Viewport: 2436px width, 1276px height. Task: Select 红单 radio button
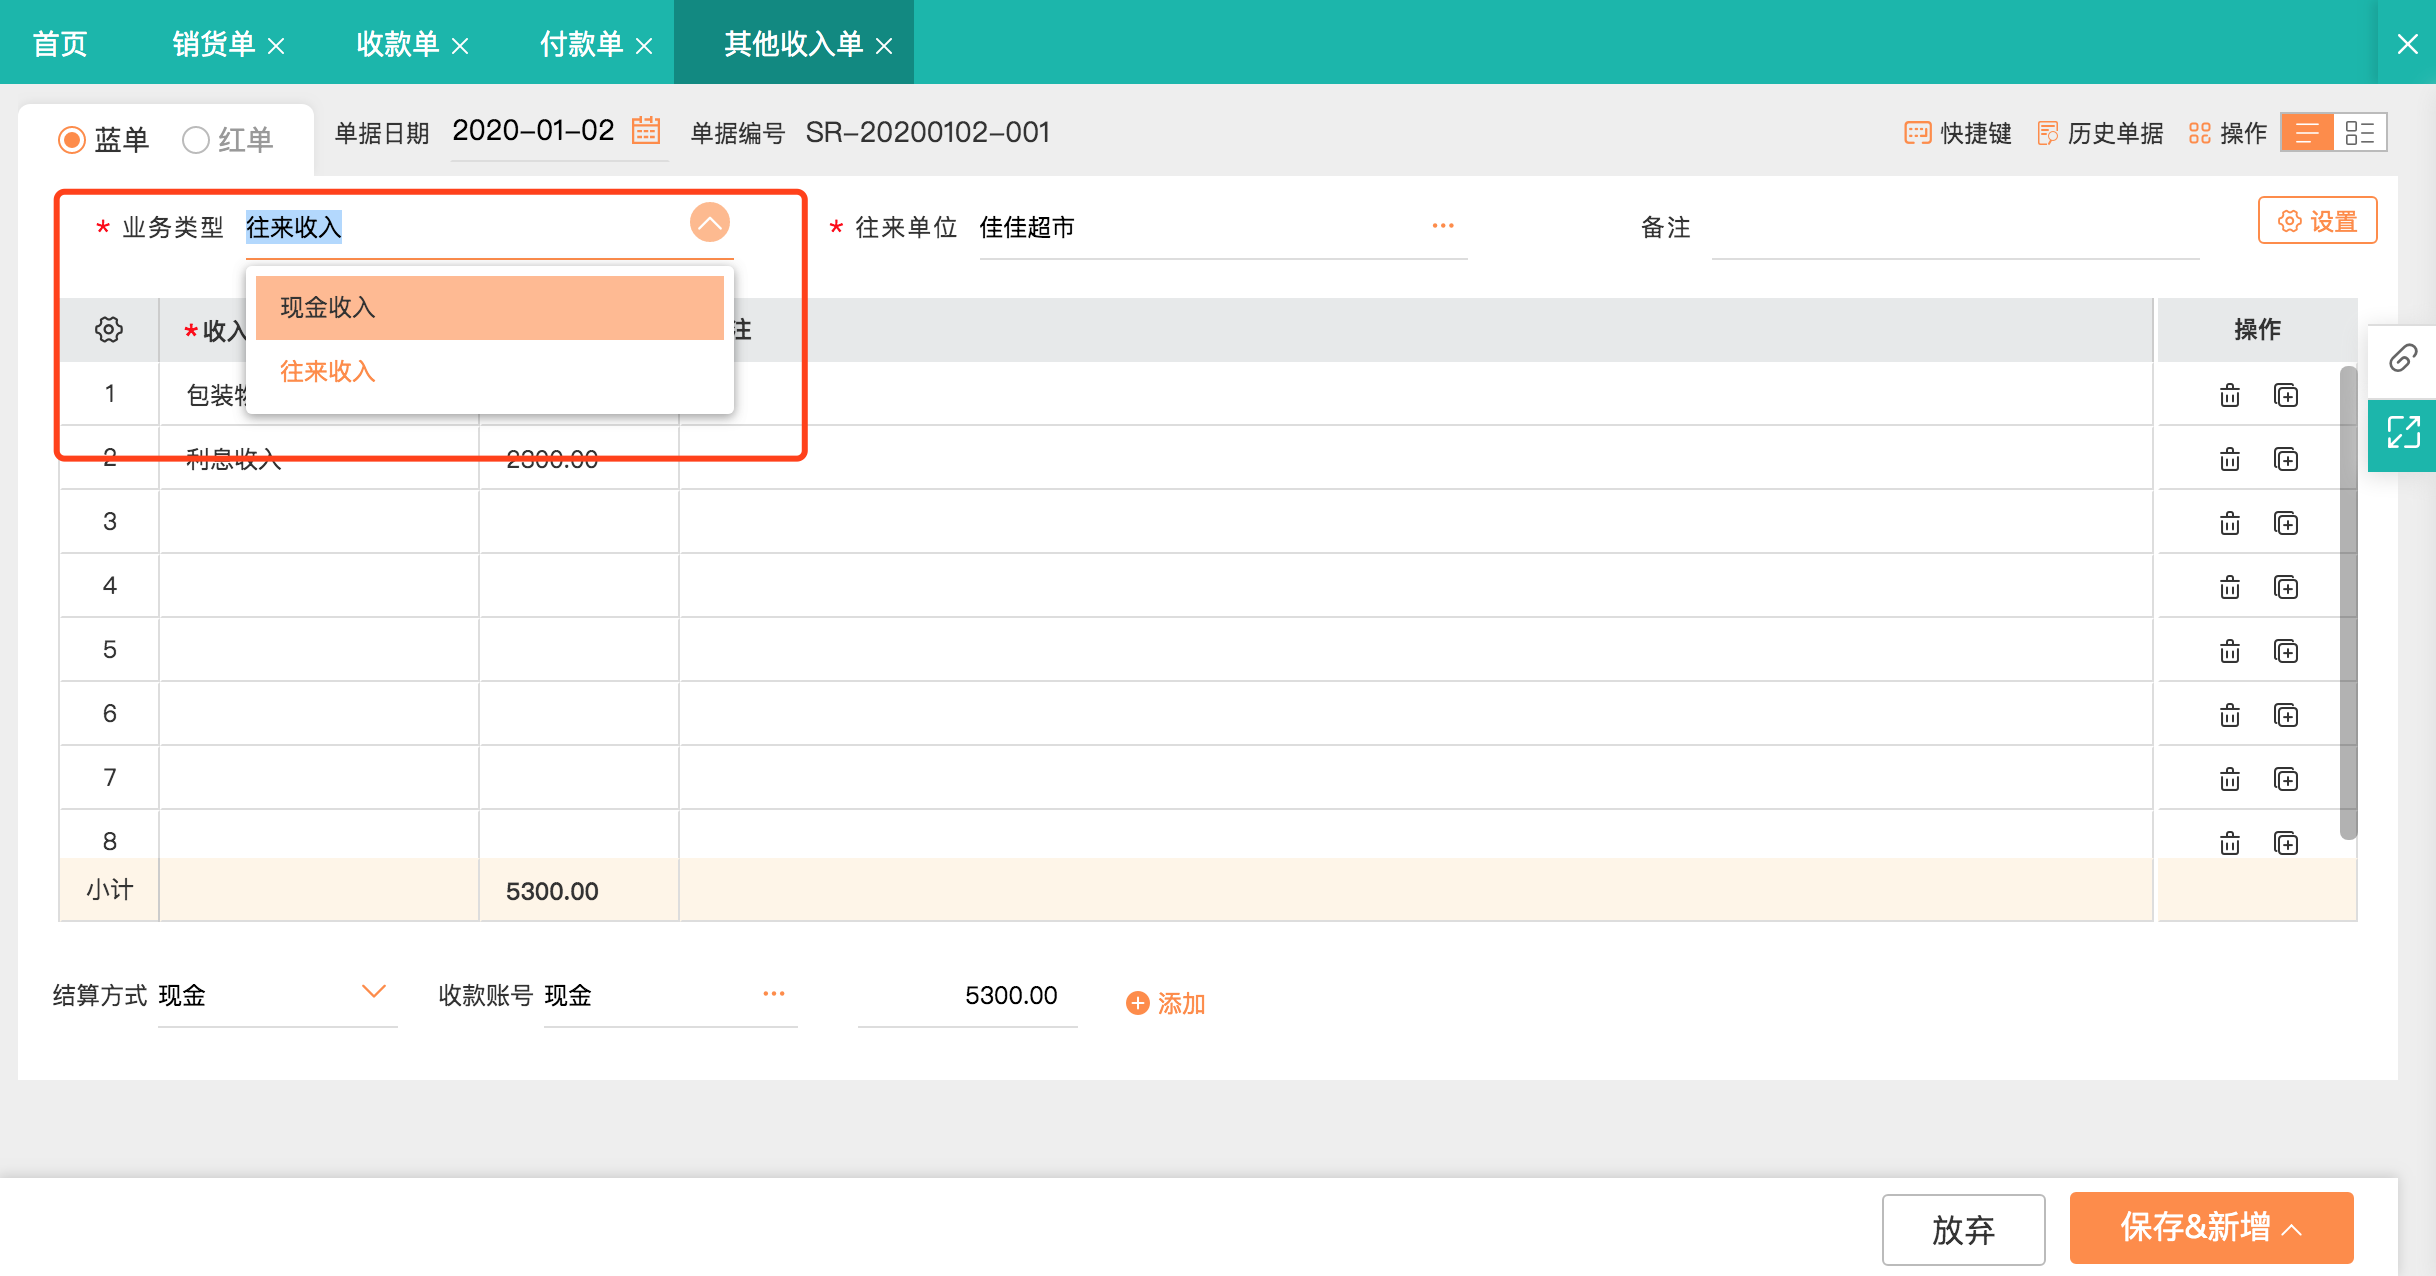[x=197, y=137]
